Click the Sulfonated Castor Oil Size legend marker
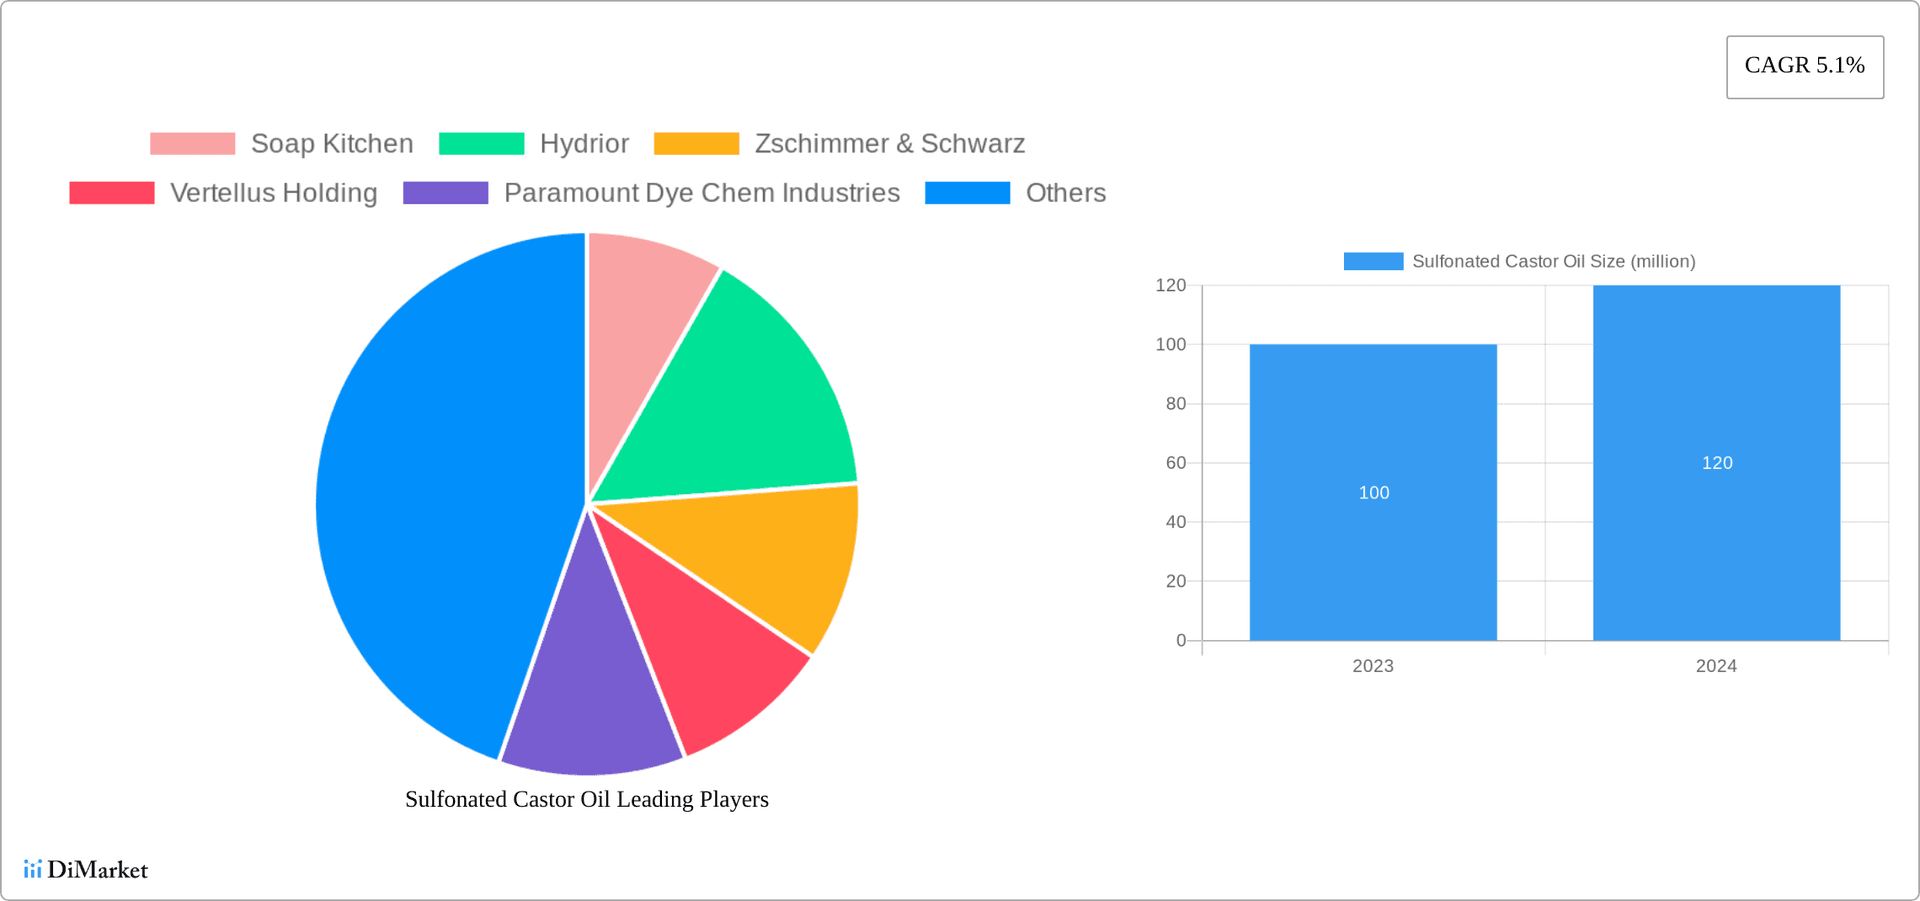Screen dimensions: 1920x901 (1373, 261)
